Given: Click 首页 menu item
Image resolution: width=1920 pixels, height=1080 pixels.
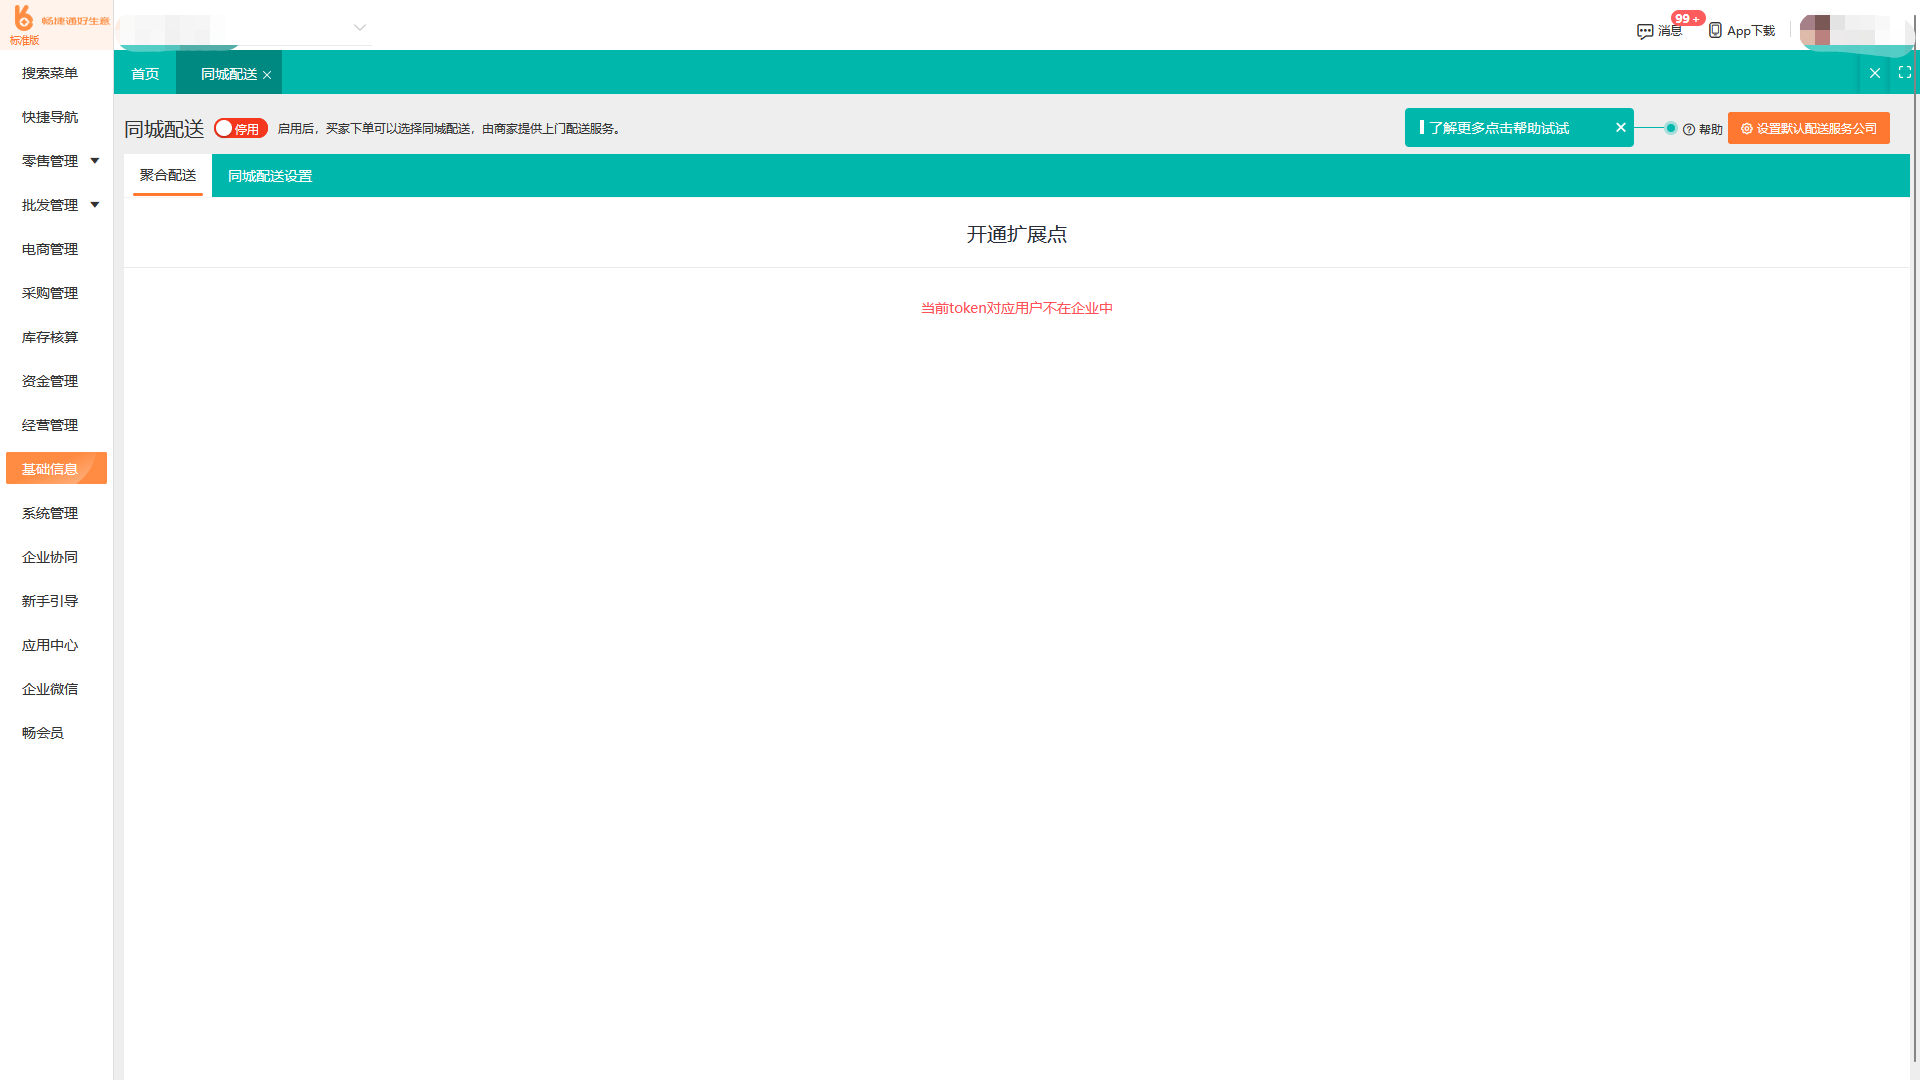Looking at the screenshot, I should 145,74.
